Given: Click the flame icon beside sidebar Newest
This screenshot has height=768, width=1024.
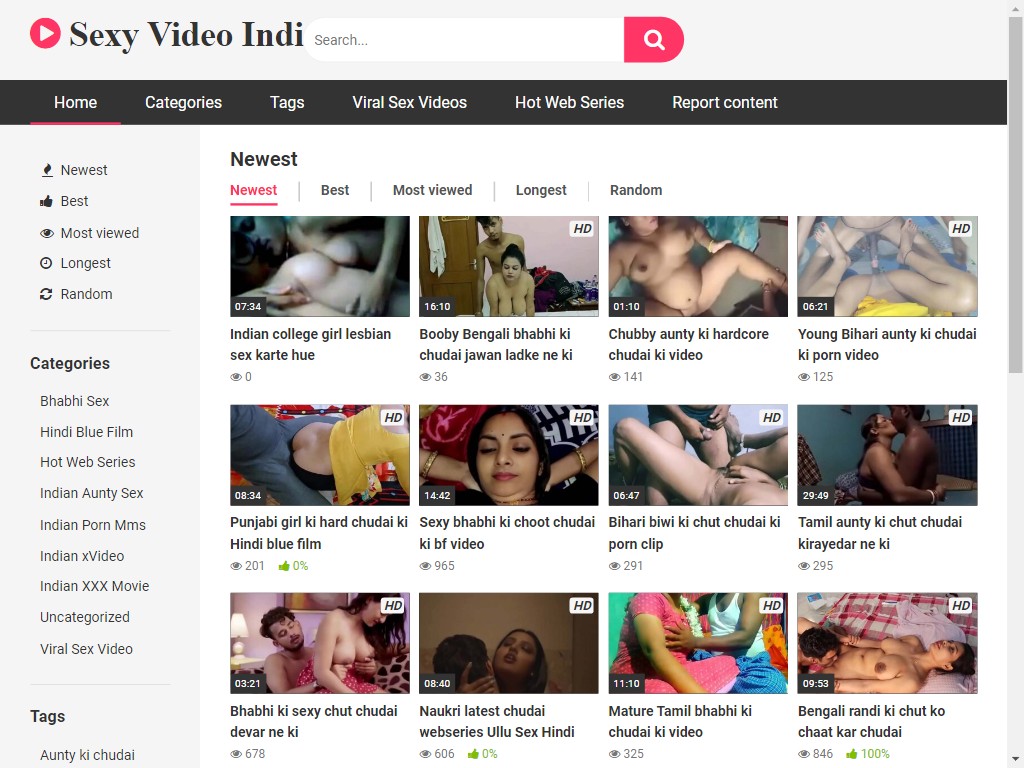Looking at the screenshot, I should 46,170.
